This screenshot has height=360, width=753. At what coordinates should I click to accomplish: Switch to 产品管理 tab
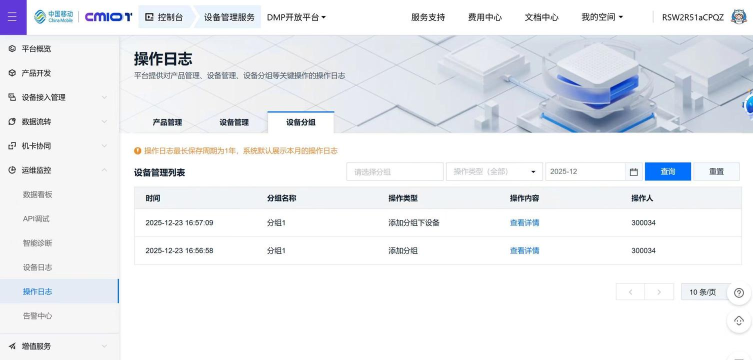pos(167,122)
